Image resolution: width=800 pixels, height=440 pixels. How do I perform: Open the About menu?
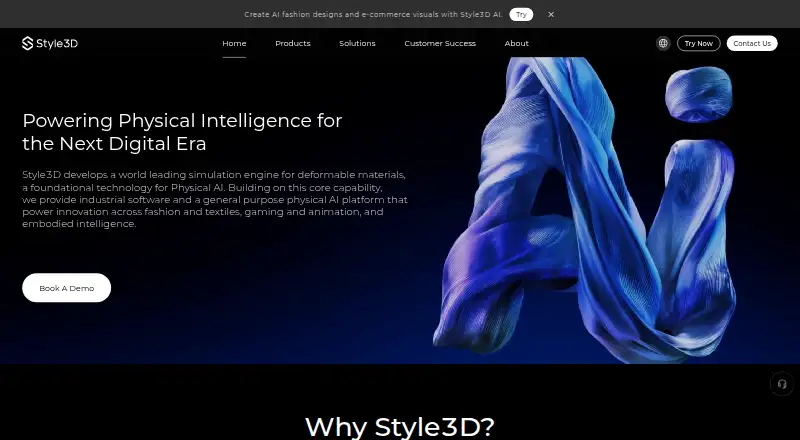[516, 43]
